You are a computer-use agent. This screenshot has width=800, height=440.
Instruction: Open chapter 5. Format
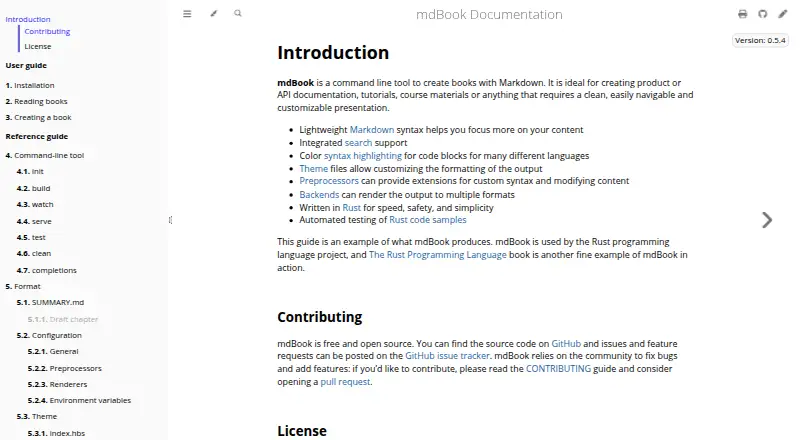point(23,286)
